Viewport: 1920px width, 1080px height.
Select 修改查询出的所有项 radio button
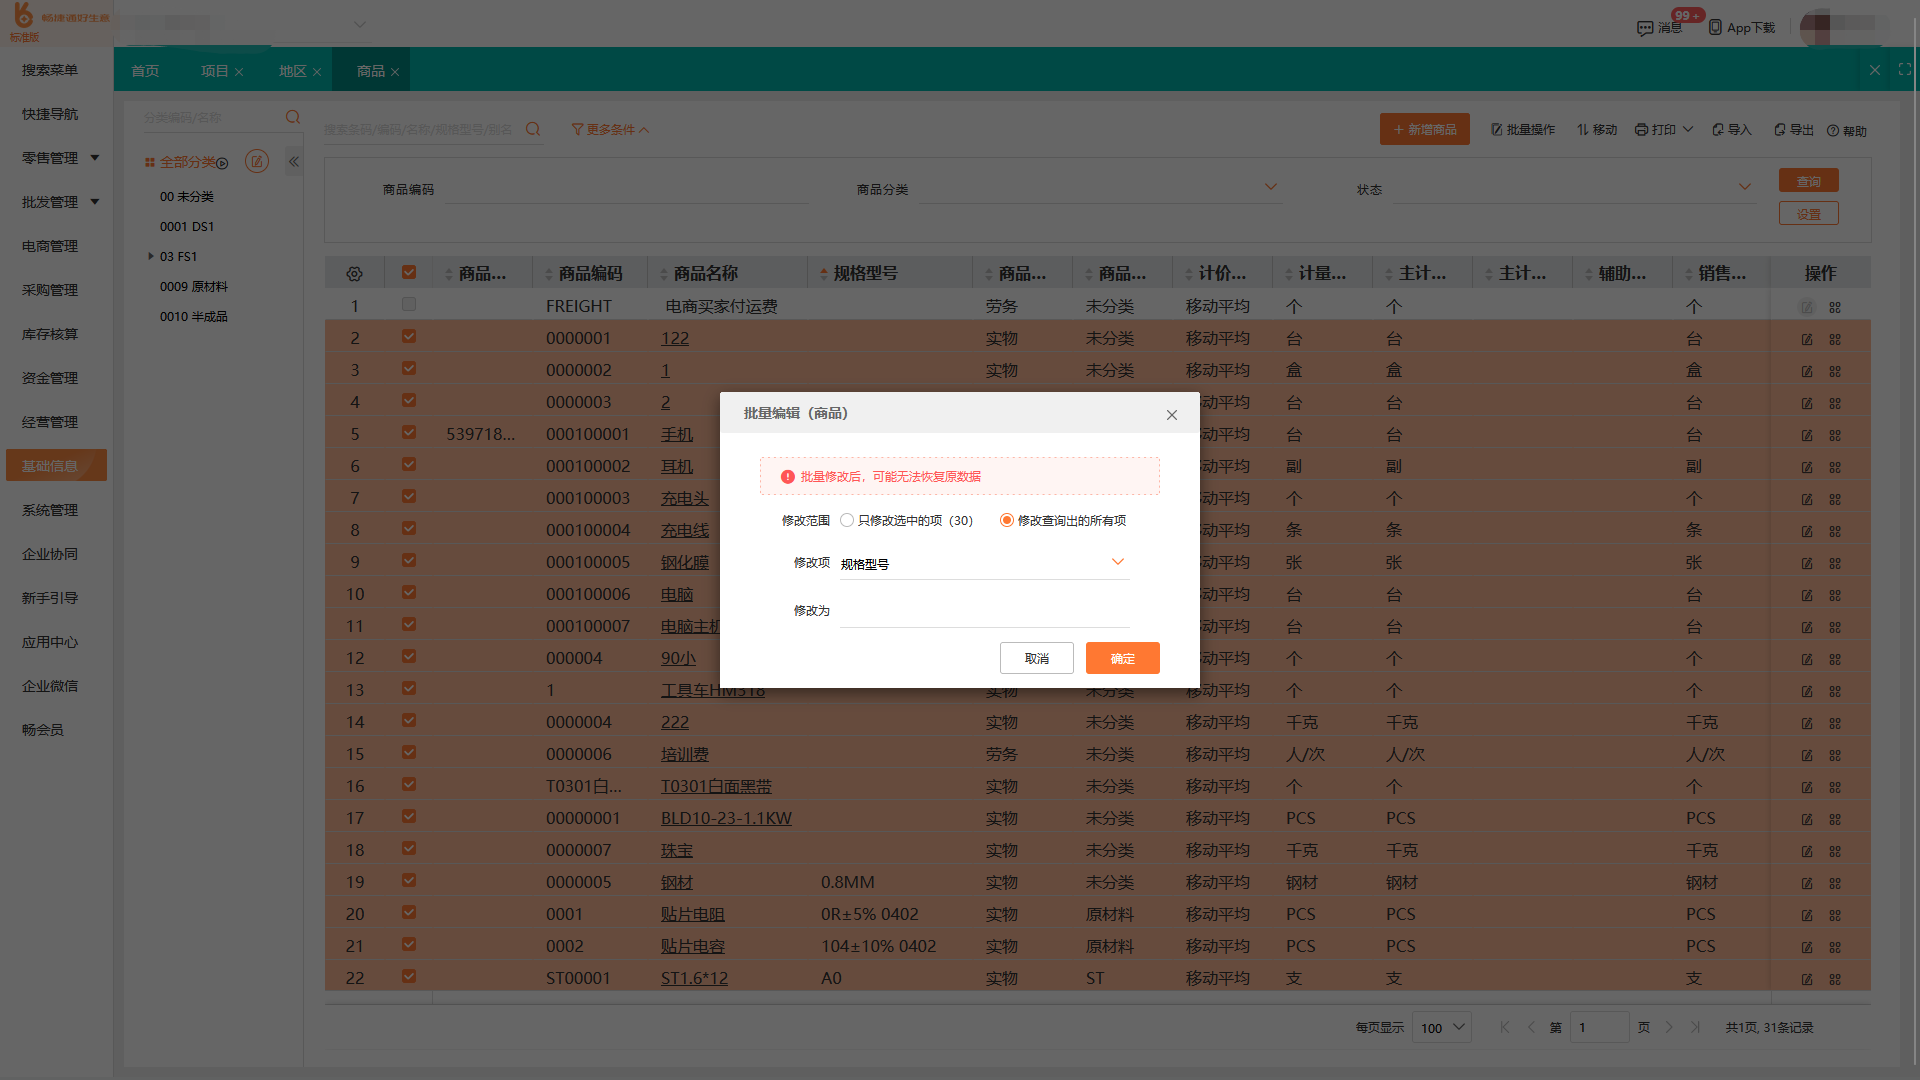pos(1005,520)
